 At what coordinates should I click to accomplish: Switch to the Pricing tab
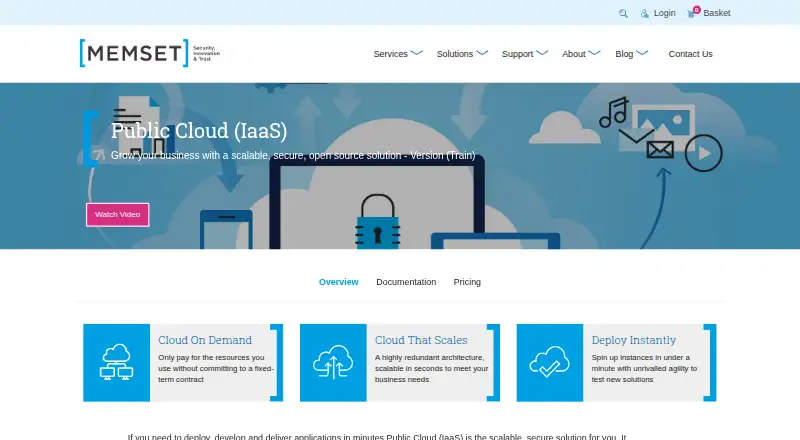click(x=467, y=282)
